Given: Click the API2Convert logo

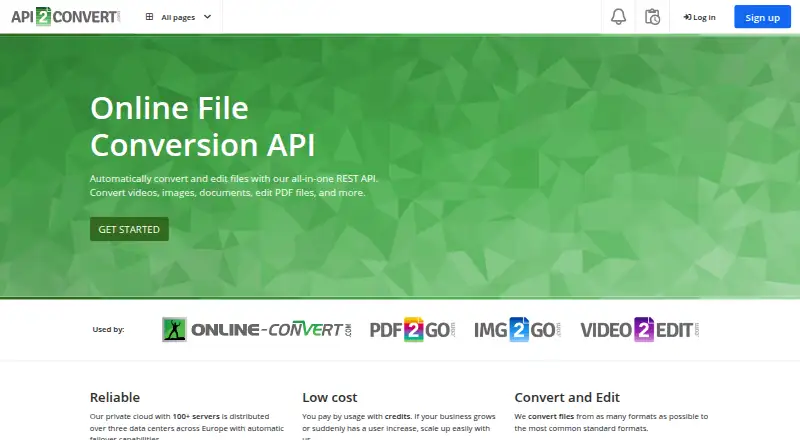Looking at the screenshot, I should click(66, 17).
